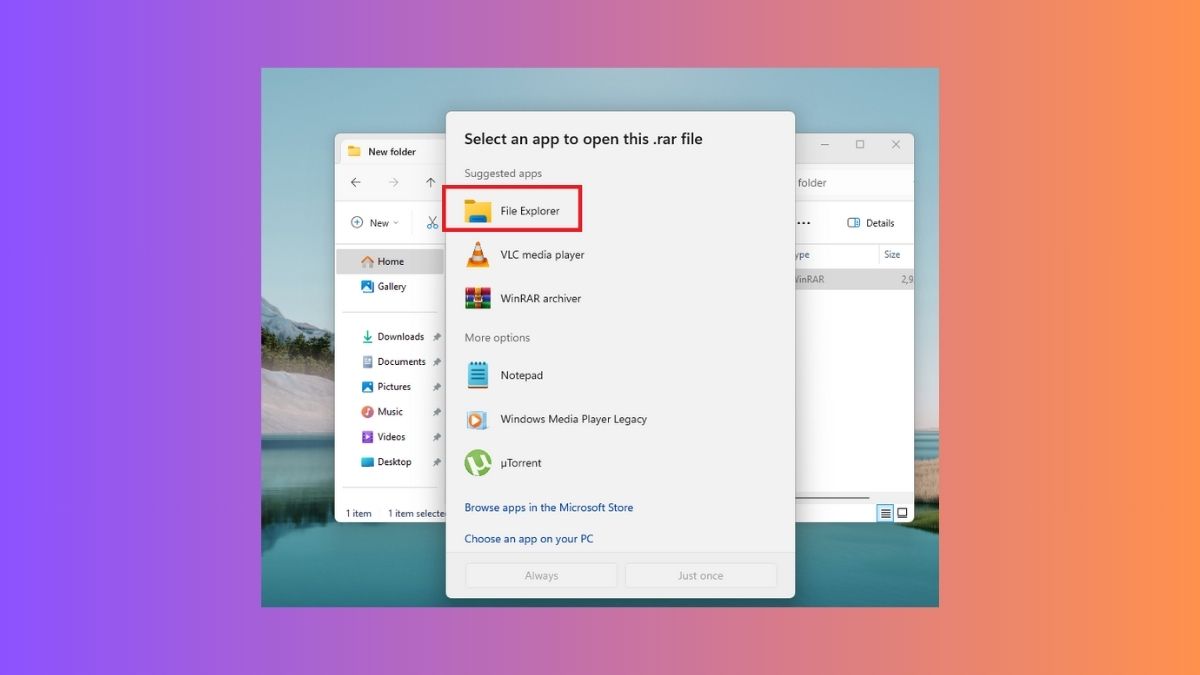The width and height of the screenshot is (1200, 675).
Task: Open the Details pane in File Explorer
Action: (x=869, y=222)
